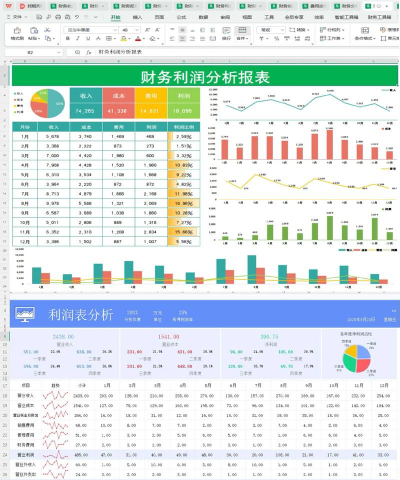
Task: Expand the fill color dropdown arrow
Action: point(129,39)
